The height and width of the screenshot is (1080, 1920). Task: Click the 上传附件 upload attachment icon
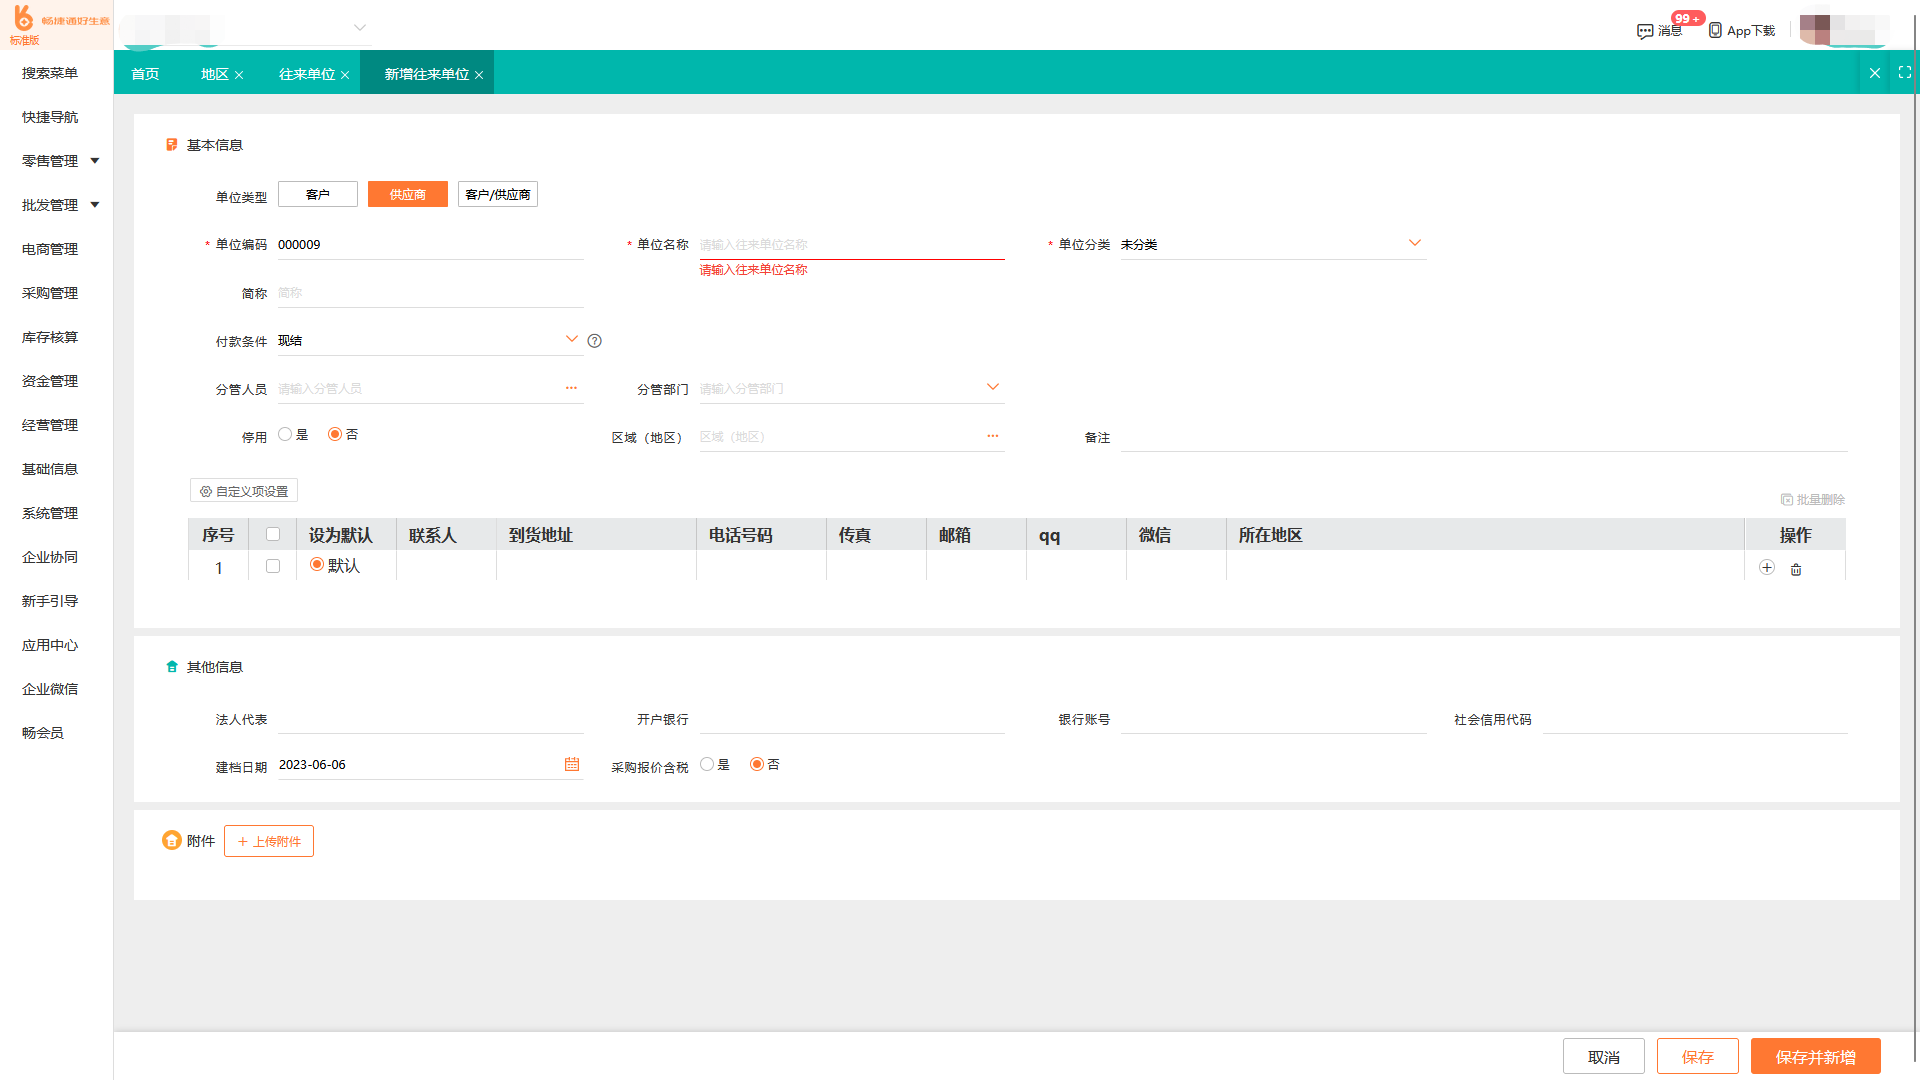point(269,843)
